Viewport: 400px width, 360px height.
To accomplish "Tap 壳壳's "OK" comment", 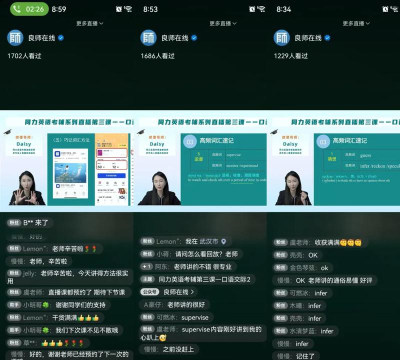I will tap(297, 255).
